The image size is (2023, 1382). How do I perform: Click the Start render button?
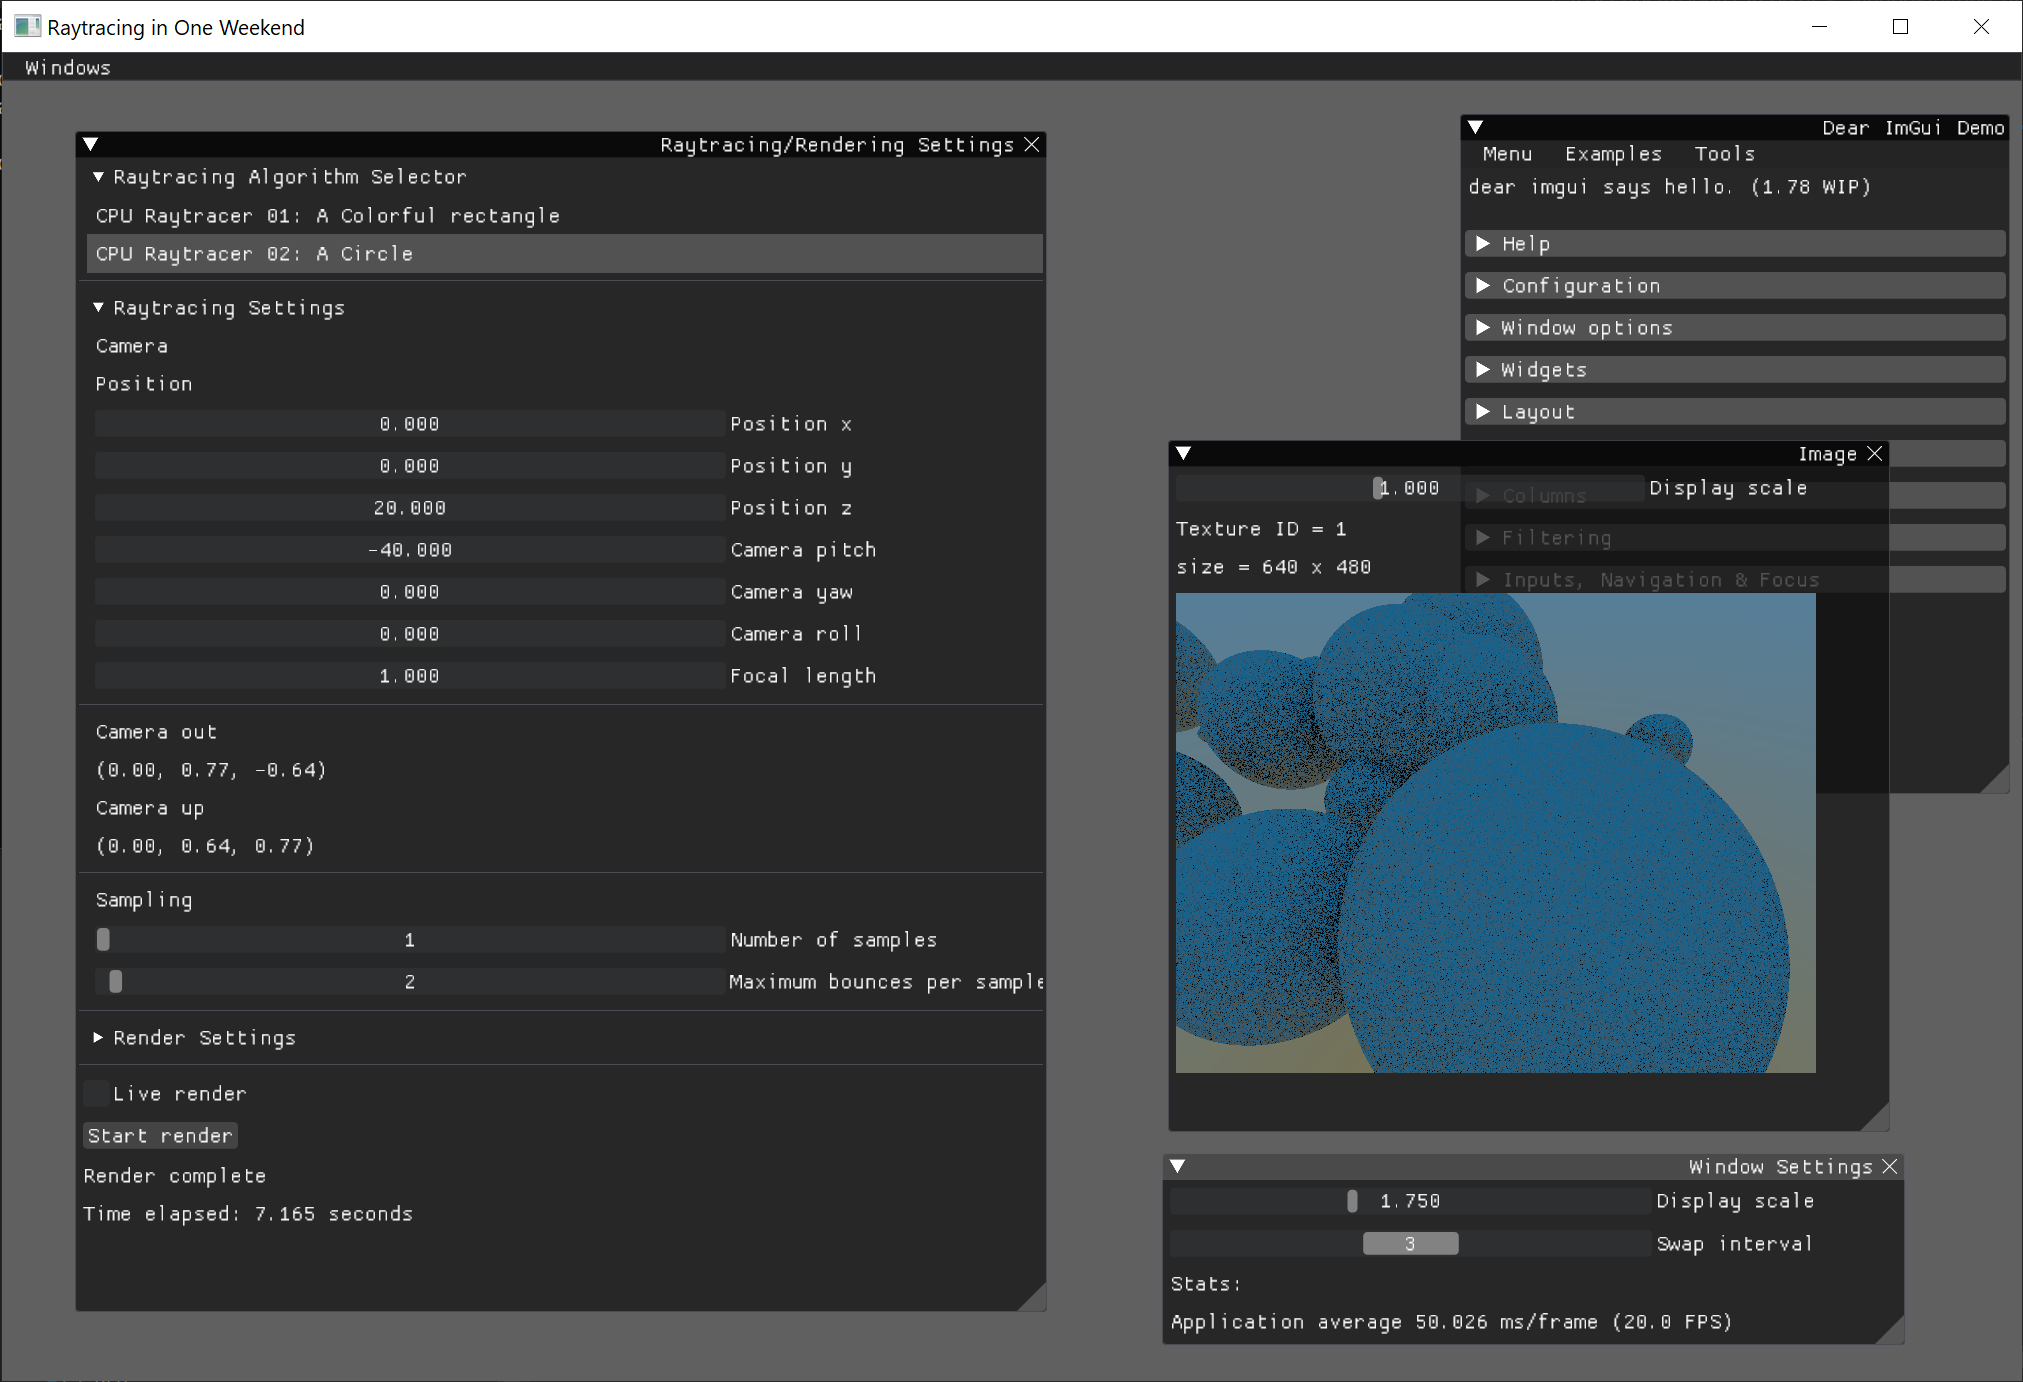coord(158,1135)
